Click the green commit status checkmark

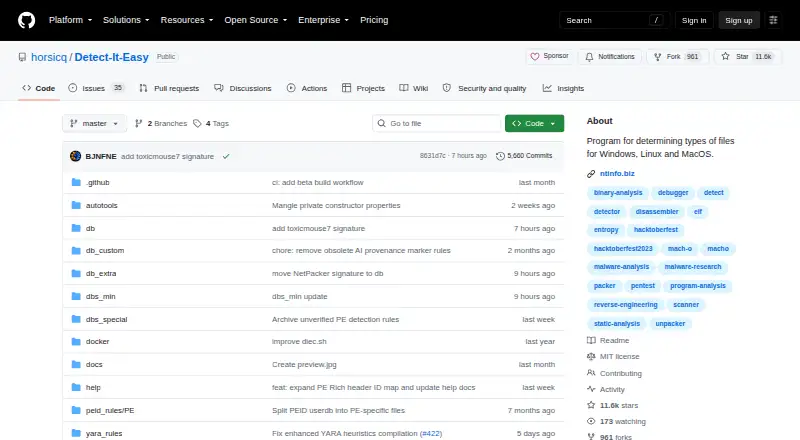(x=226, y=156)
